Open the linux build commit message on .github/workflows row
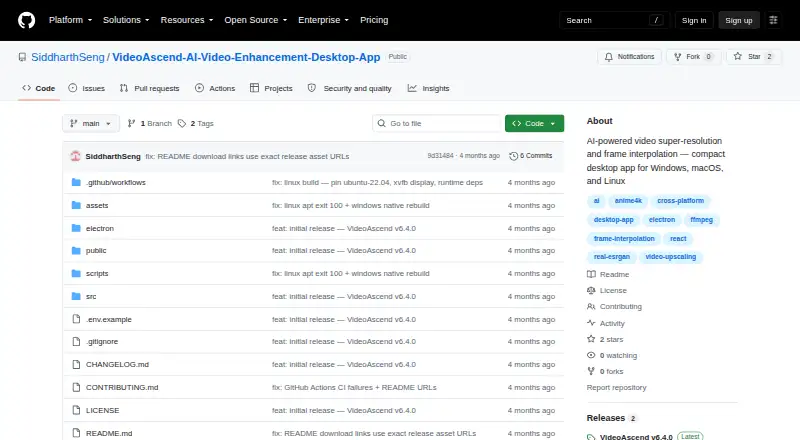Image resolution: width=800 pixels, height=440 pixels. (x=377, y=182)
